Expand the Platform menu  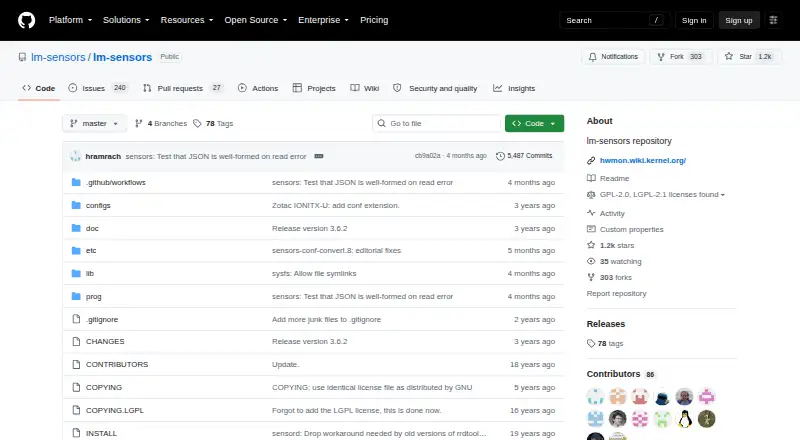[70, 20]
